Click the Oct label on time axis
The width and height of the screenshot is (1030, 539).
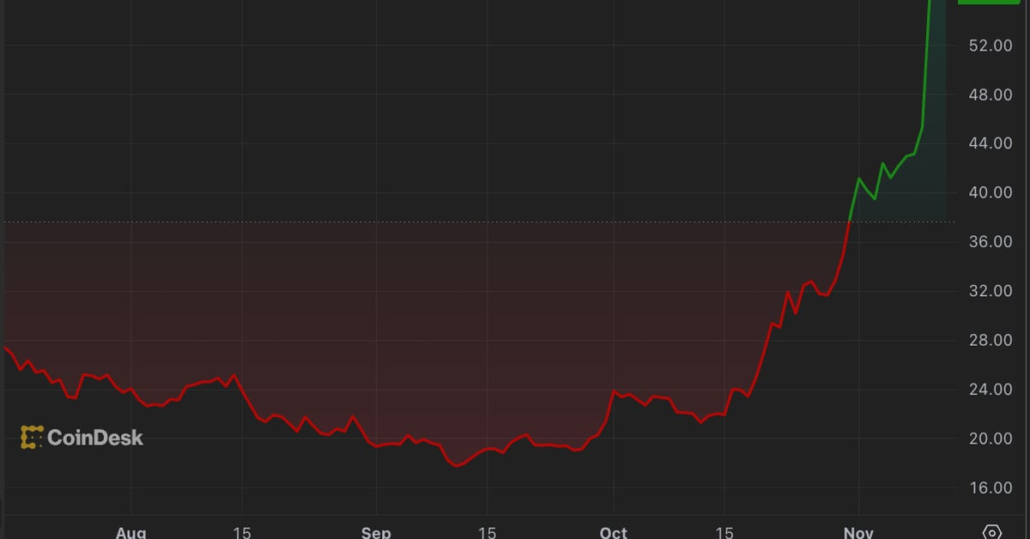click(614, 532)
